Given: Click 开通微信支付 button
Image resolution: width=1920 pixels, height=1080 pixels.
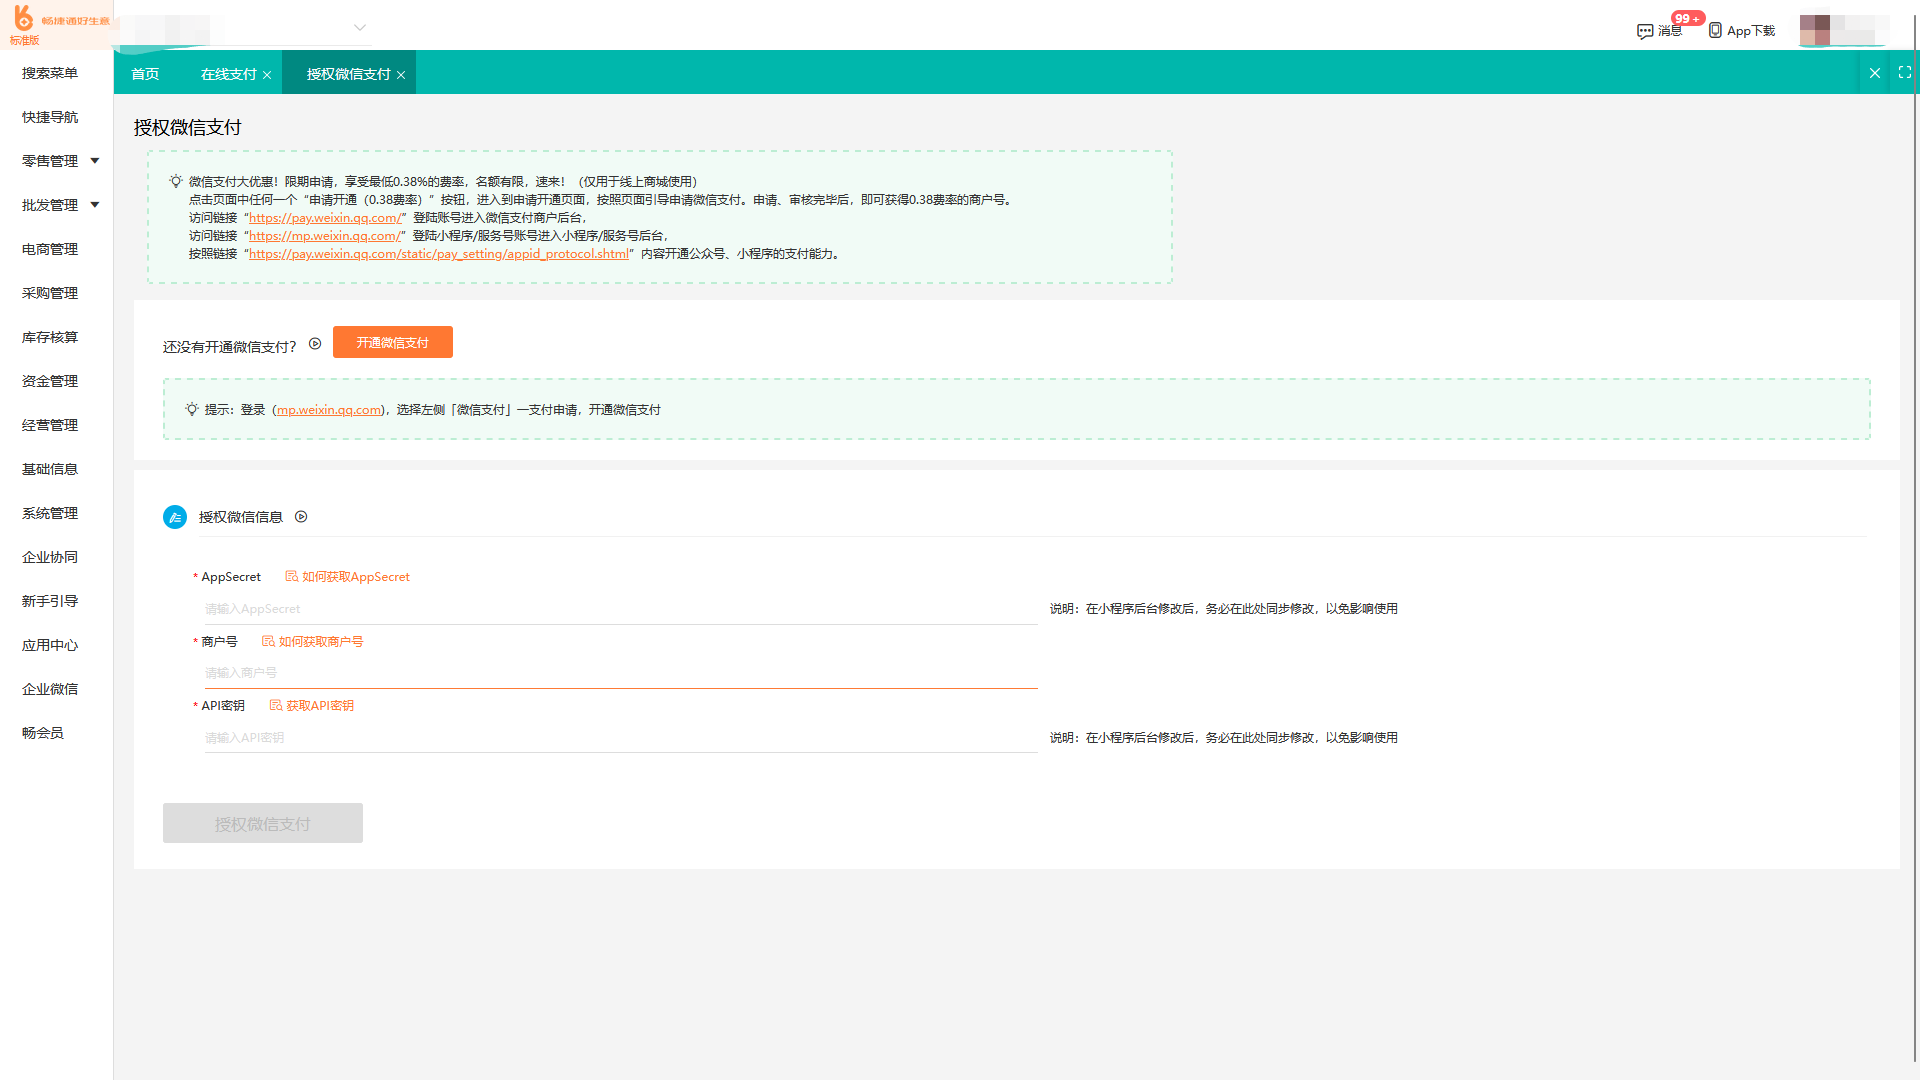Looking at the screenshot, I should click(x=393, y=343).
